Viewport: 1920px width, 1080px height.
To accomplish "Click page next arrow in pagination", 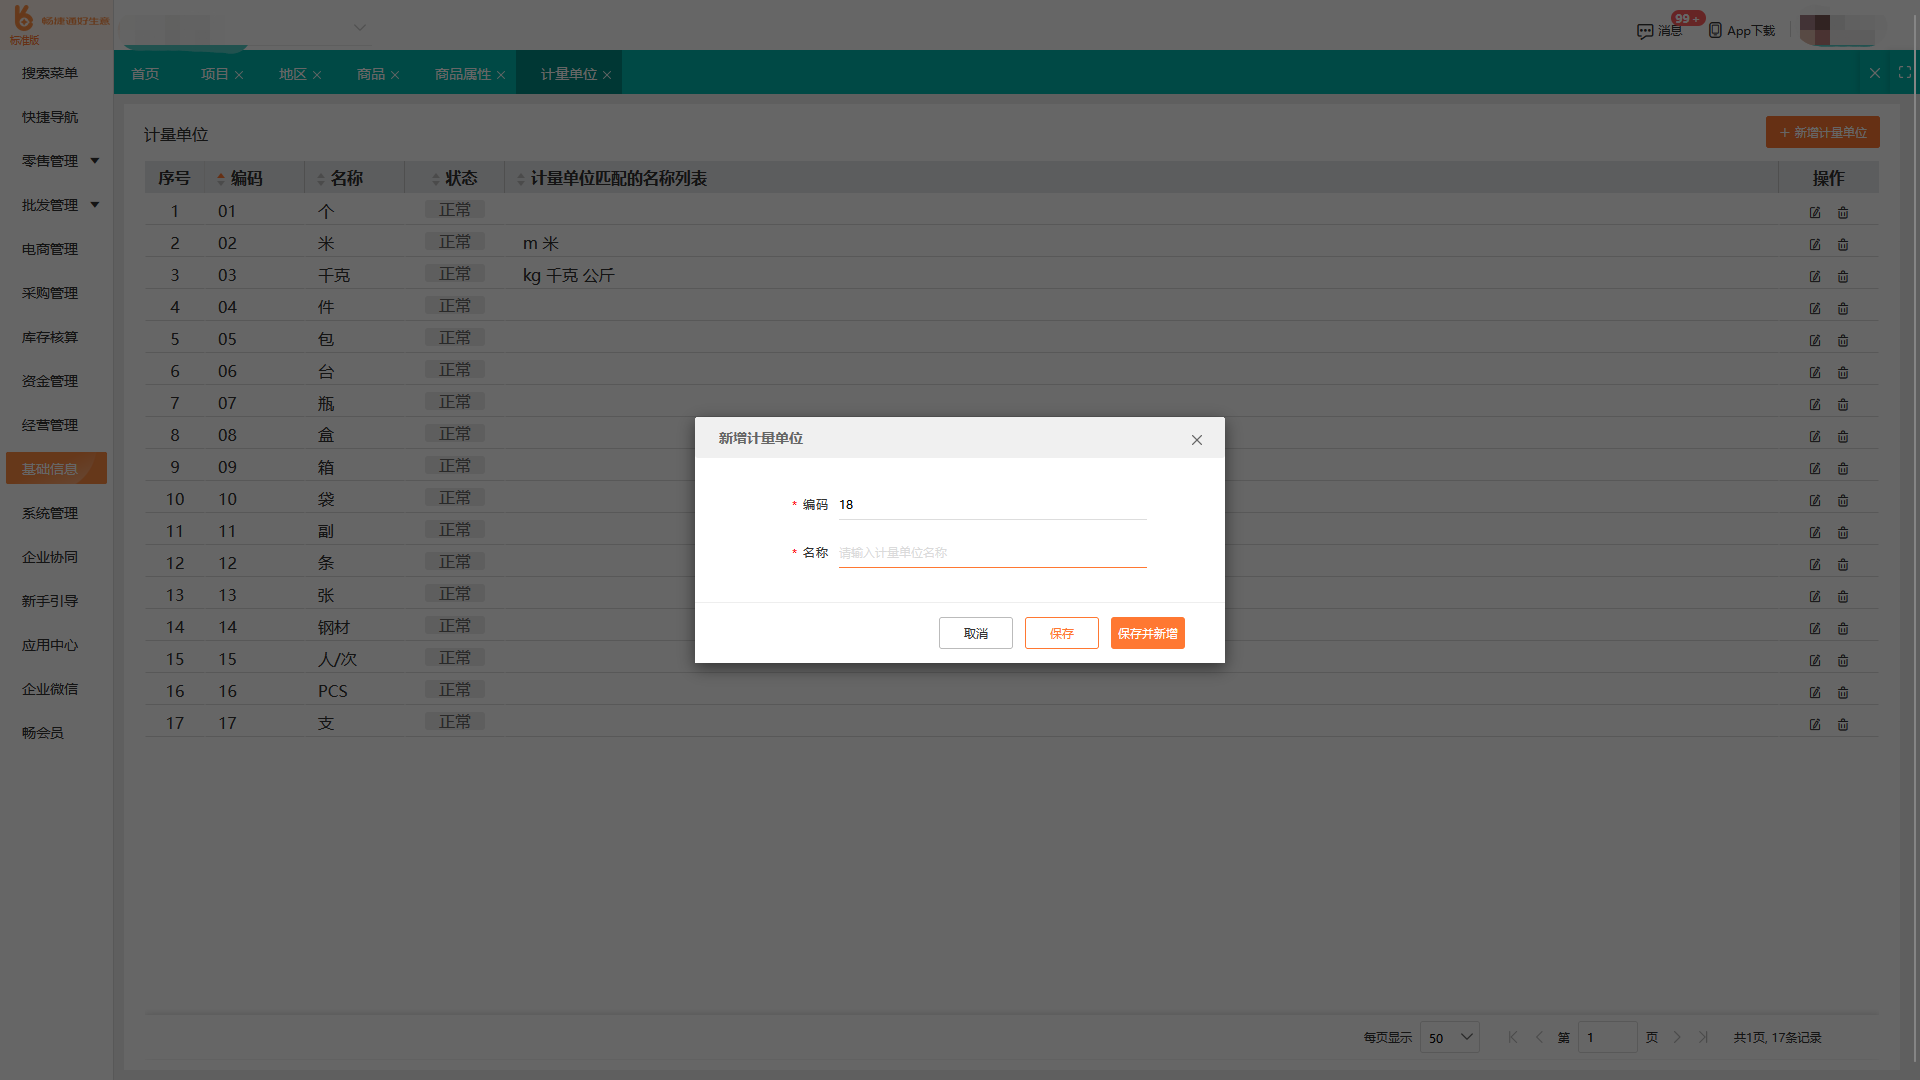I will point(1677,1038).
